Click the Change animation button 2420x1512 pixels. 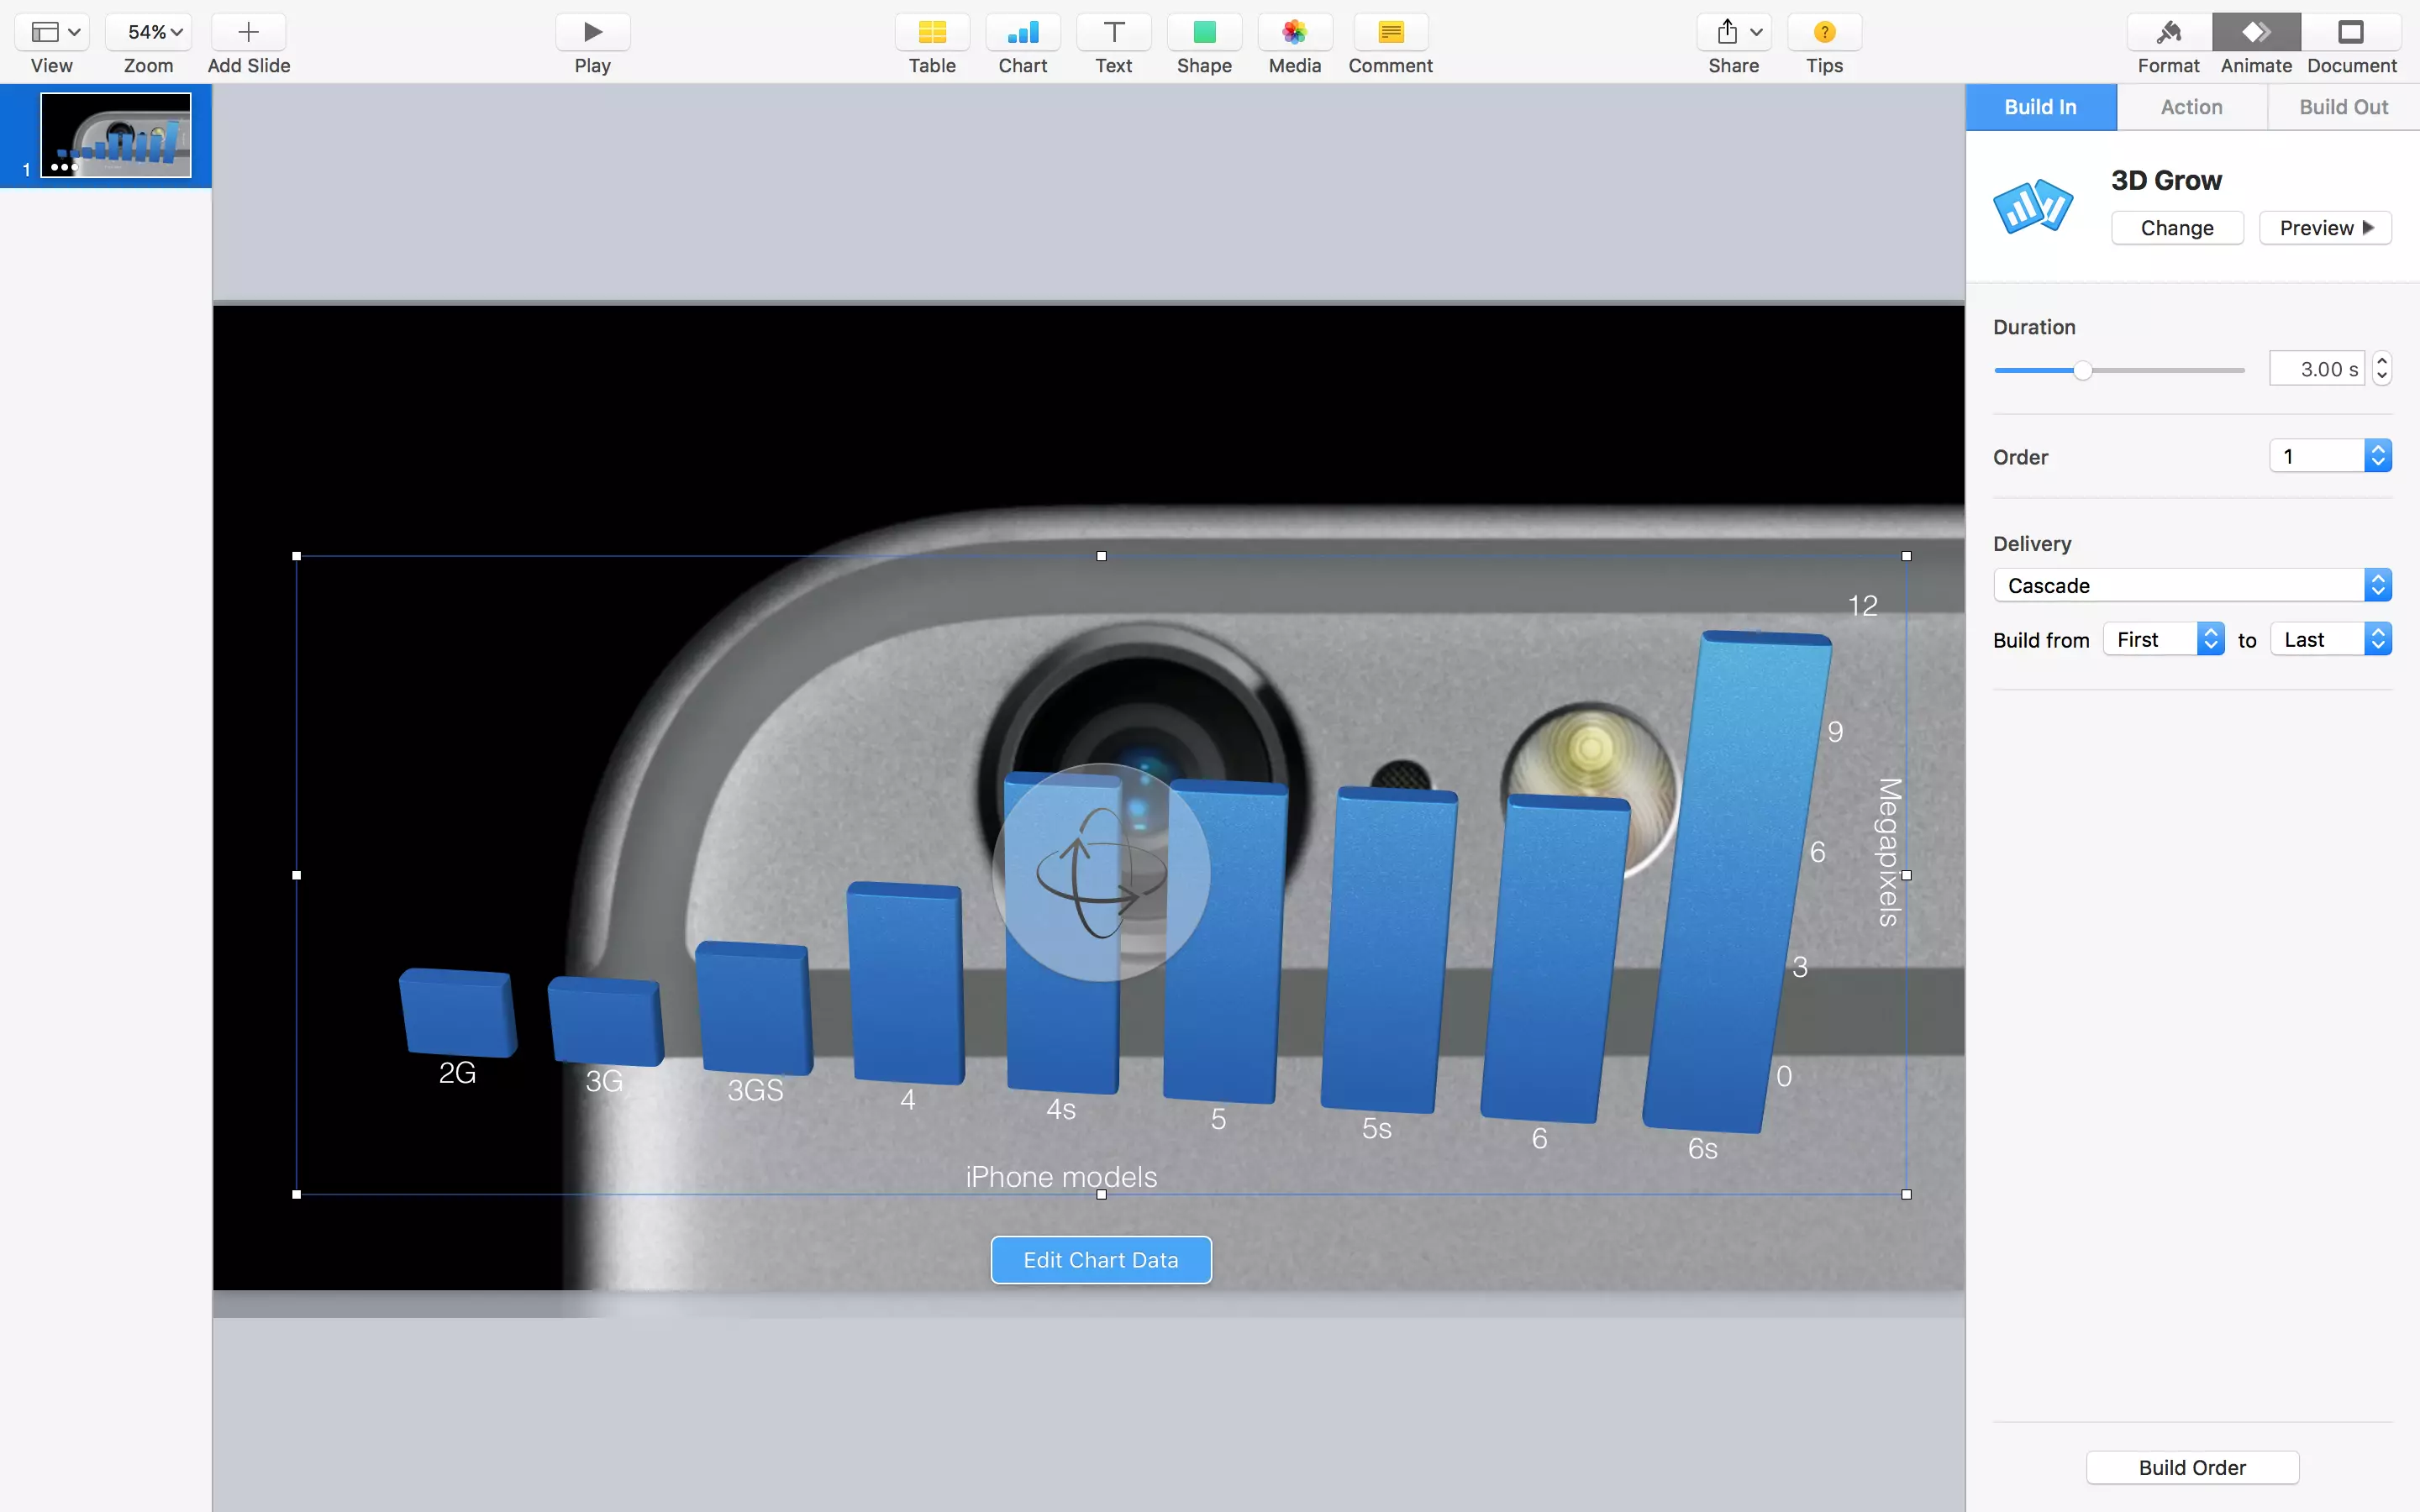click(2178, 227)
